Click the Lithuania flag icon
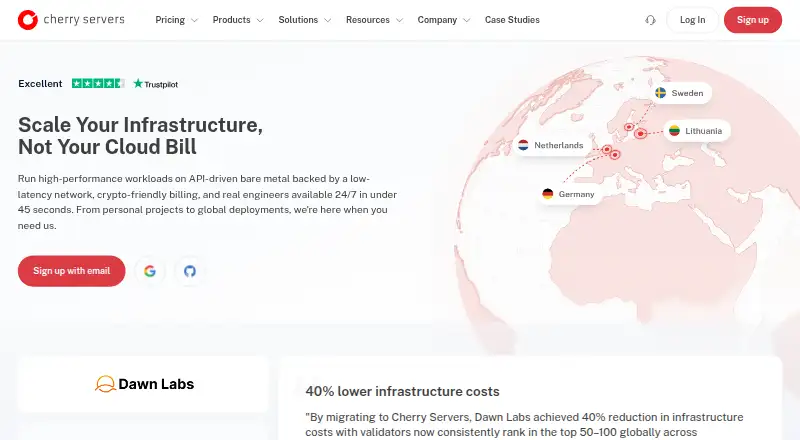 coord(674,131)
